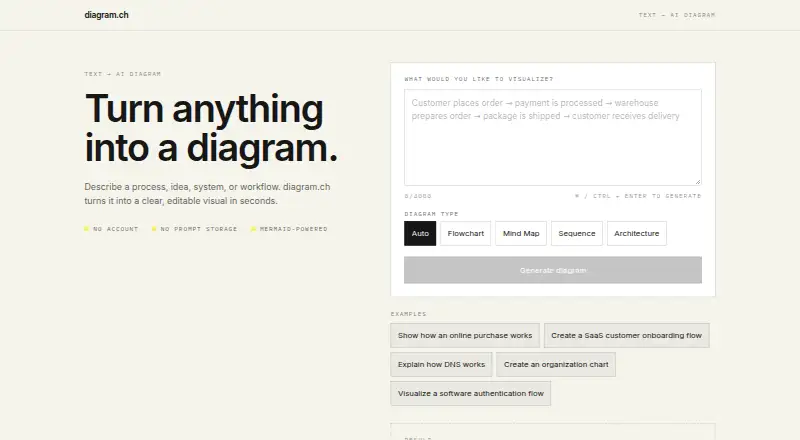800x440 pixels.
Task: Use the 'Explain how DNS works' example
Action: (441, 364)
